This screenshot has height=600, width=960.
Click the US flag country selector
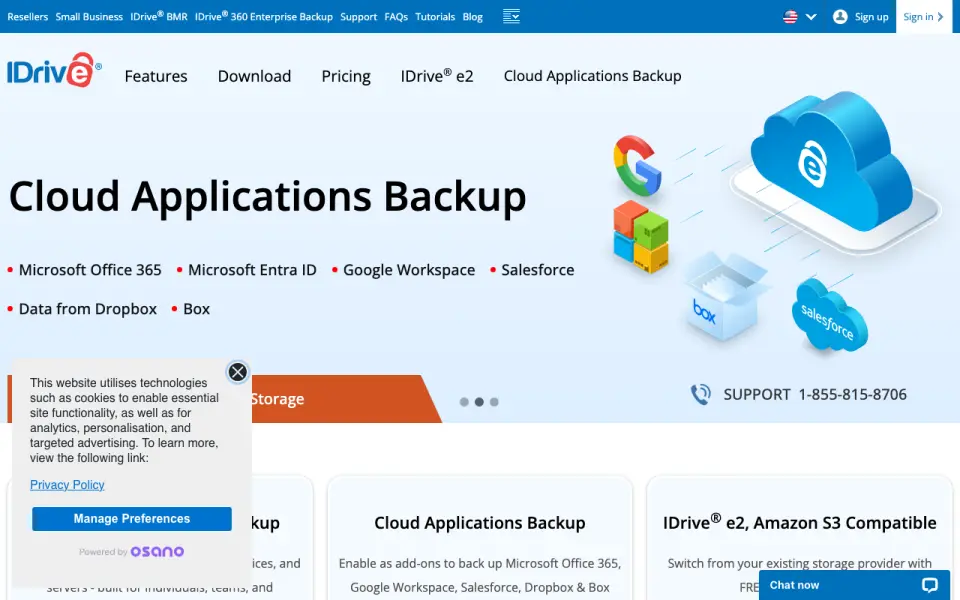point(790,17)
